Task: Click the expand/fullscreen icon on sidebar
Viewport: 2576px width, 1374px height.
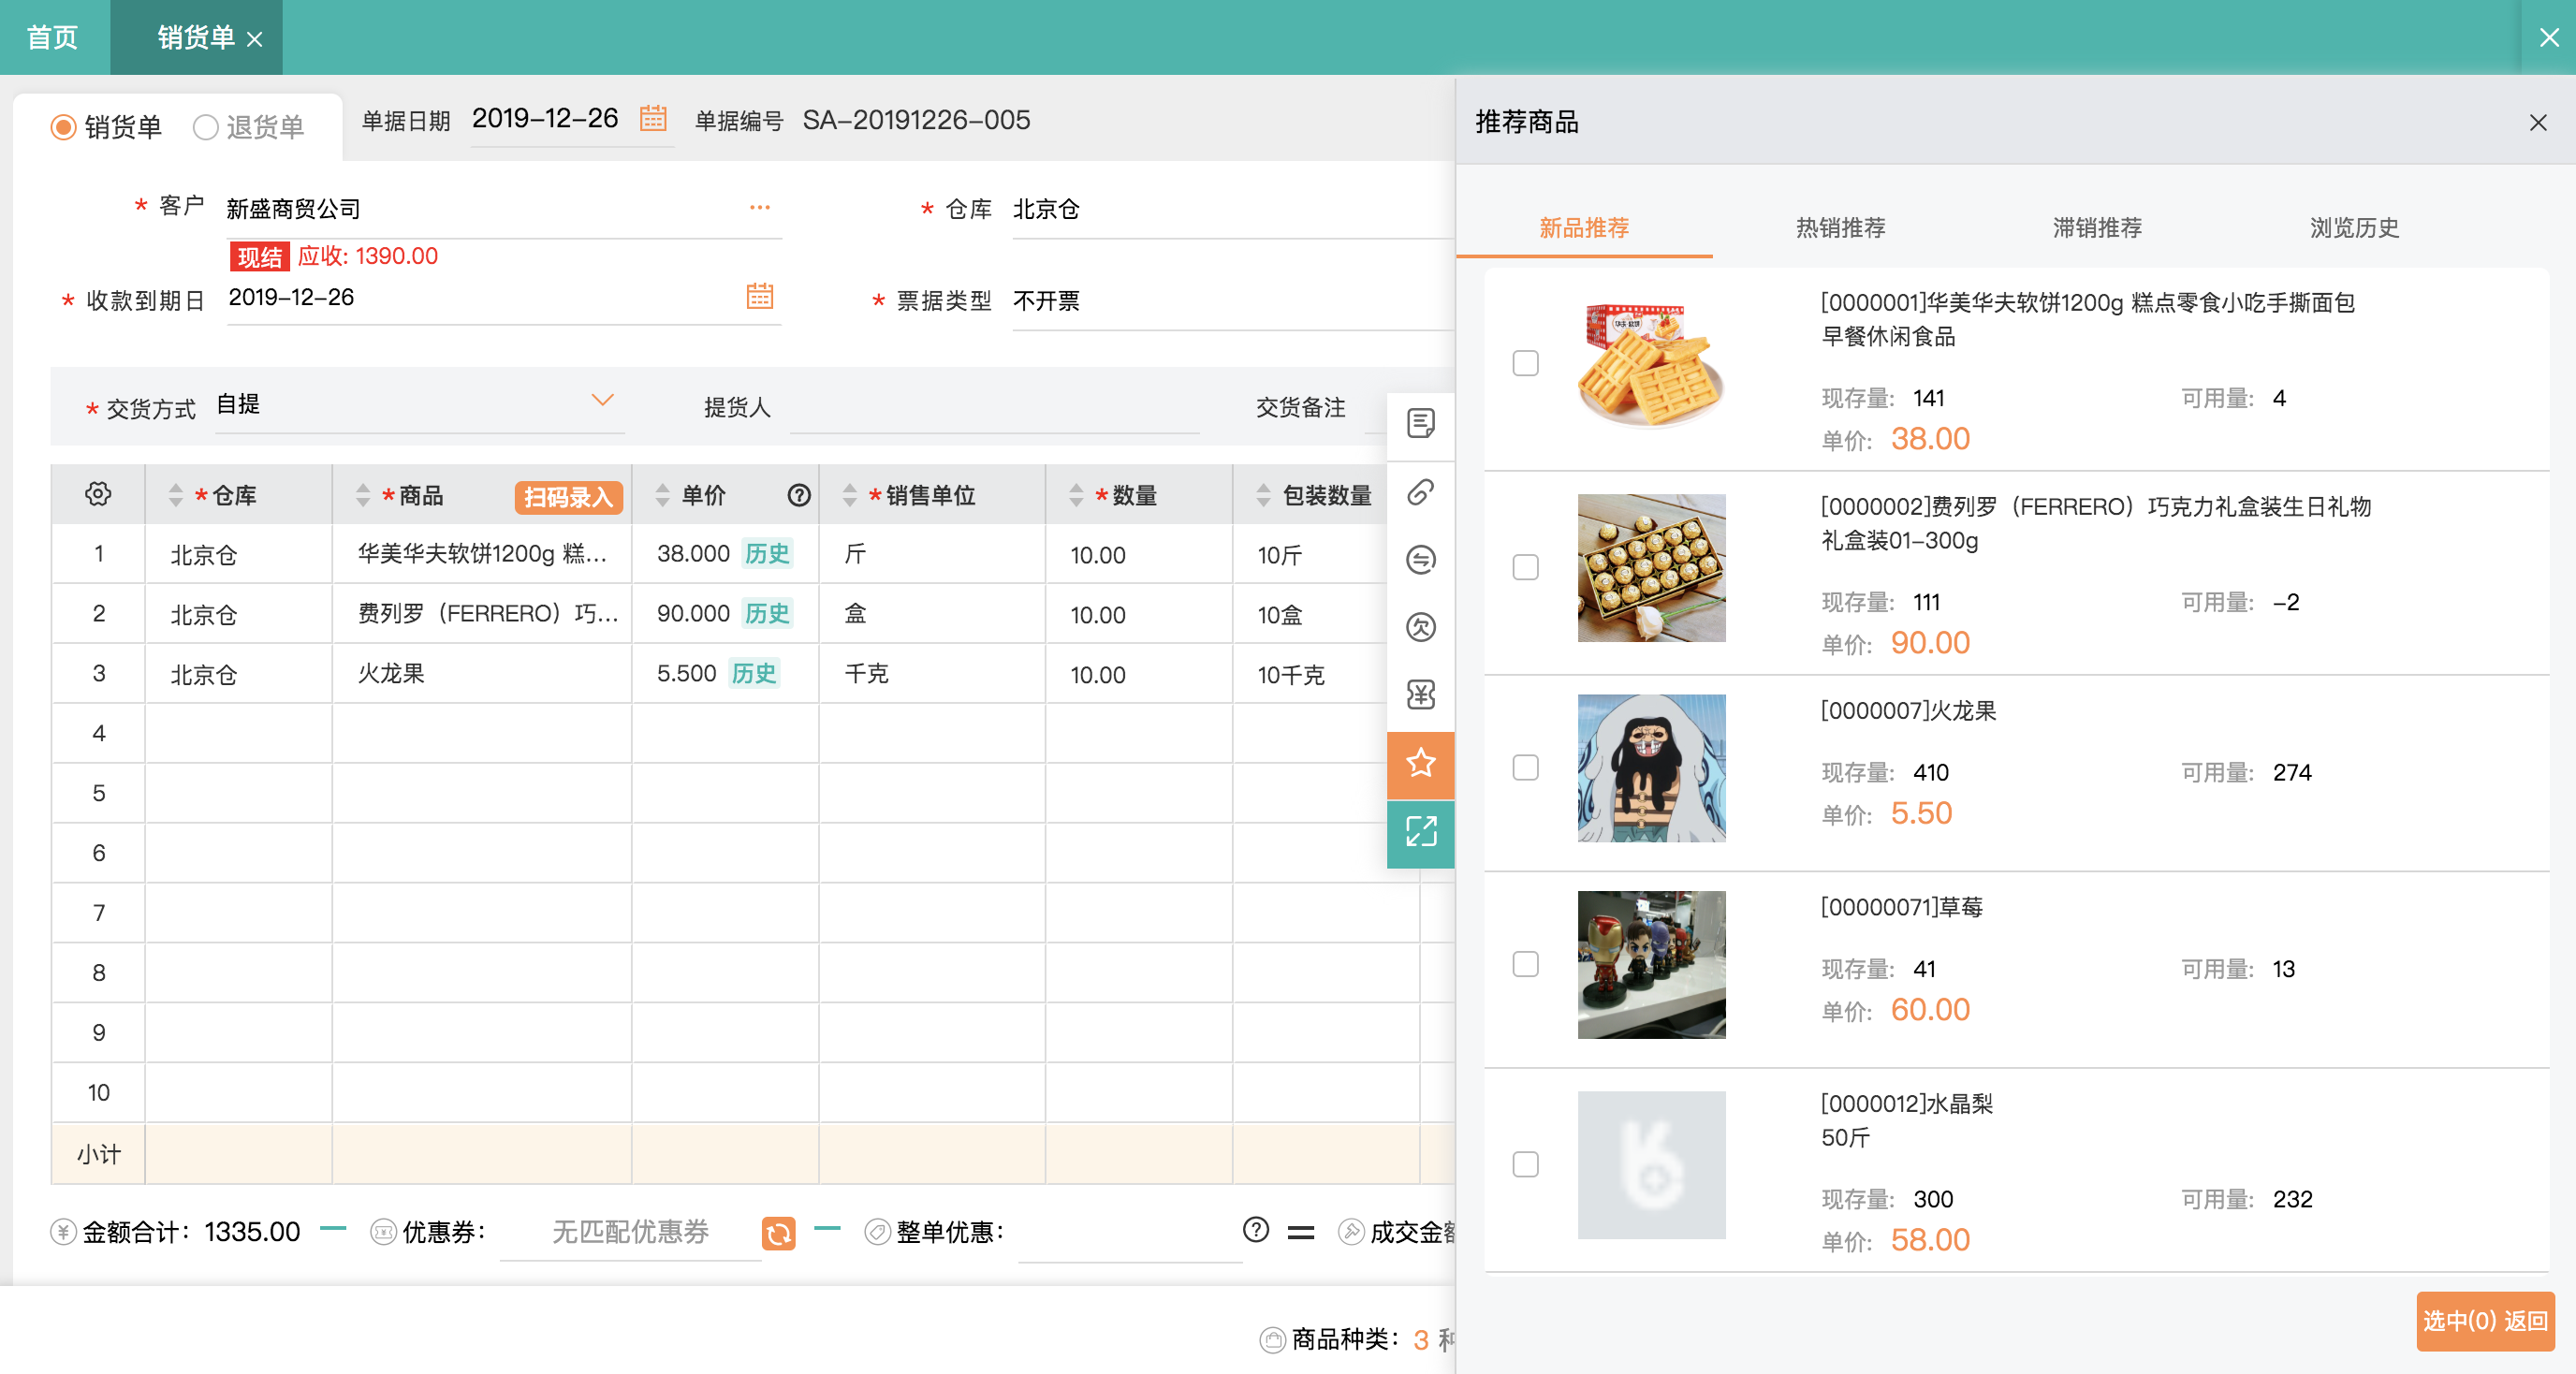Action: point(1425,834)
